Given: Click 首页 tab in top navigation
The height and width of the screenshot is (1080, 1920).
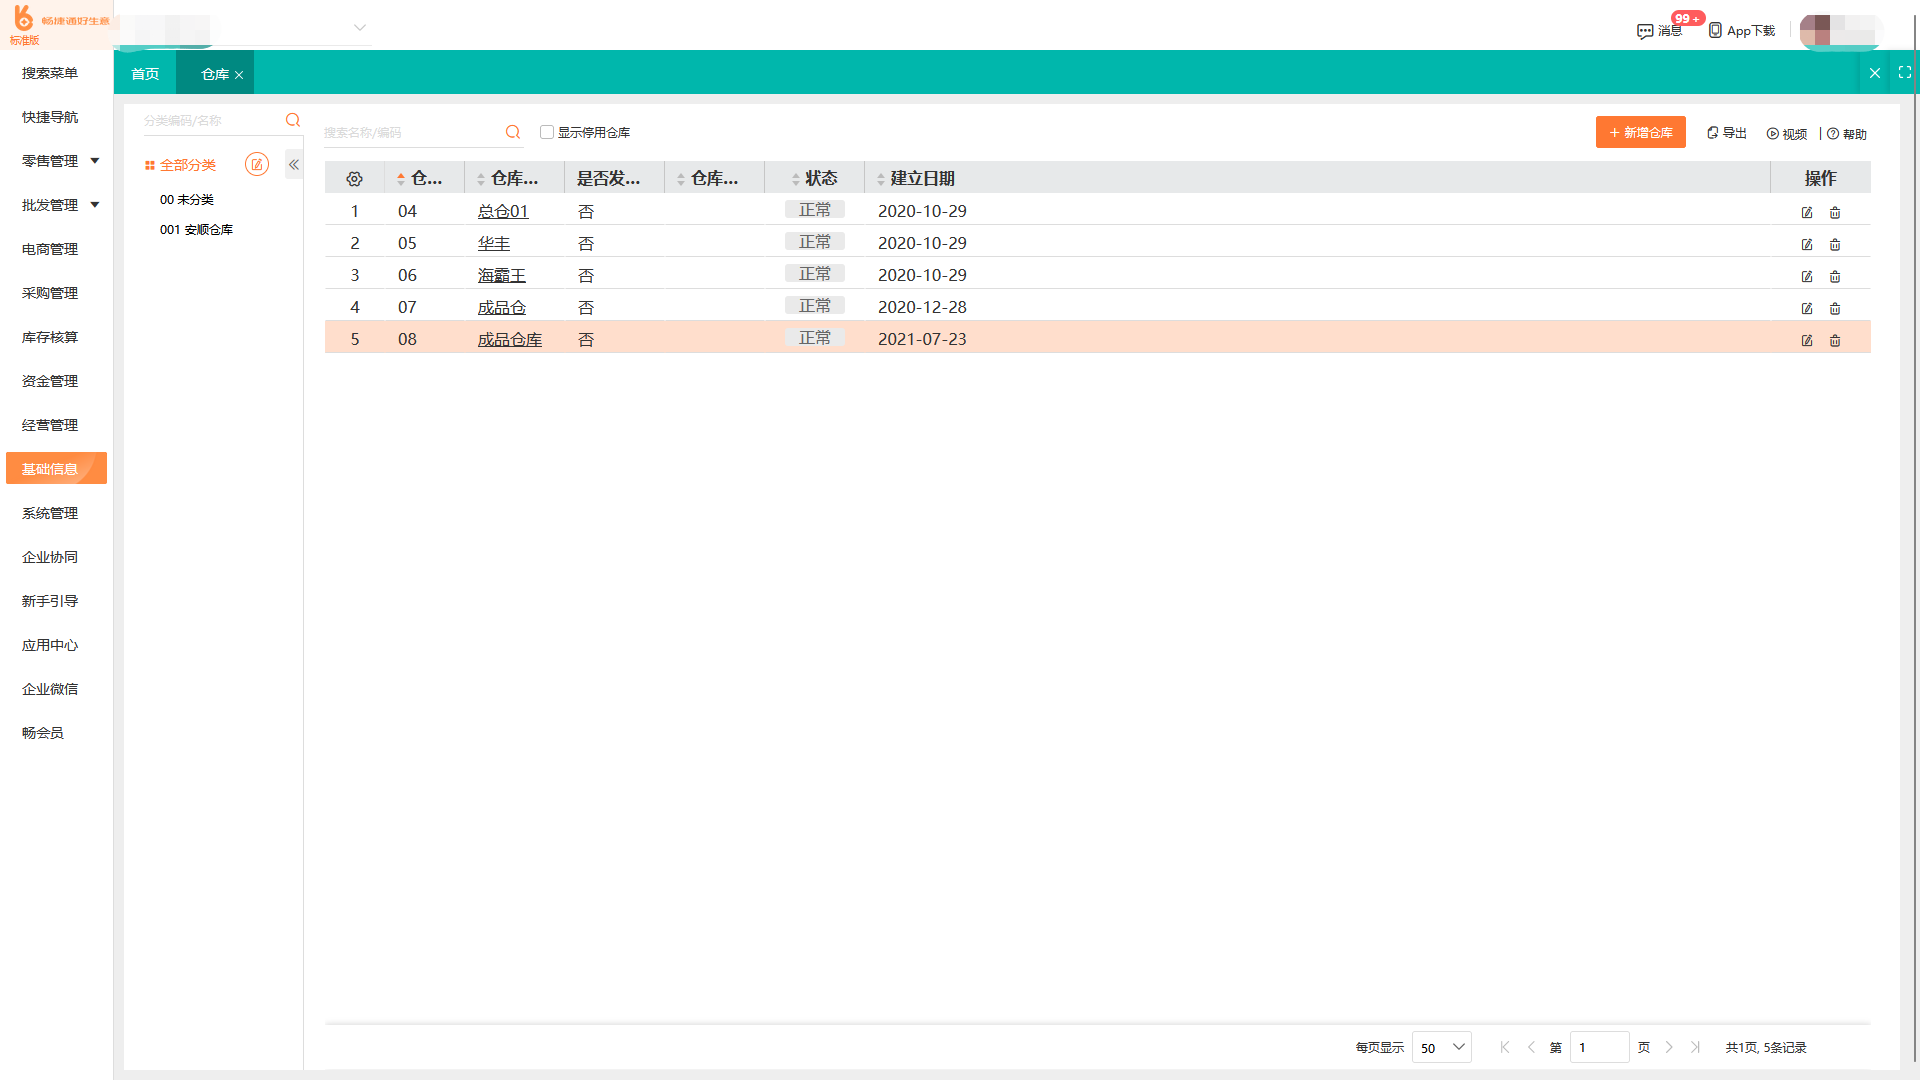Looking at the screenshot, I should point(145,74).
